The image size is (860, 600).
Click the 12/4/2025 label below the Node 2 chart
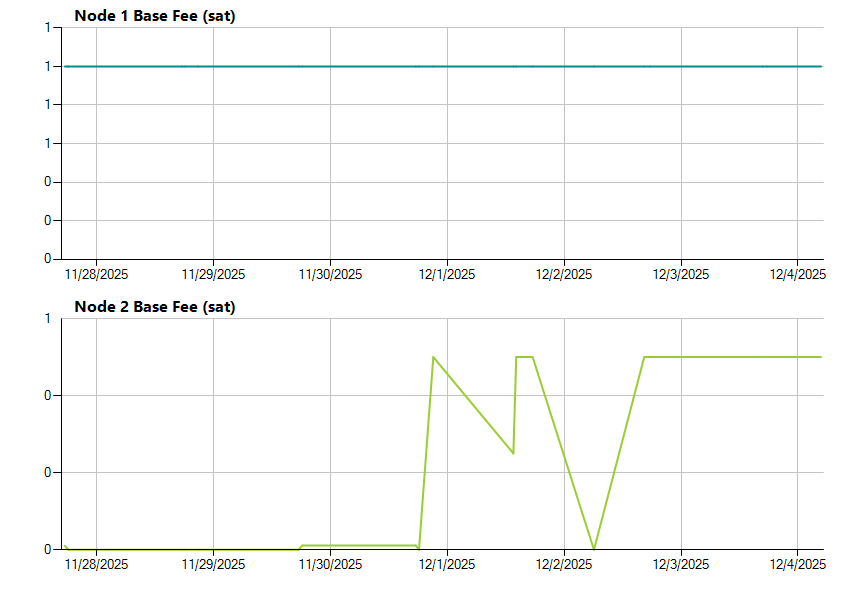[797, 565]
